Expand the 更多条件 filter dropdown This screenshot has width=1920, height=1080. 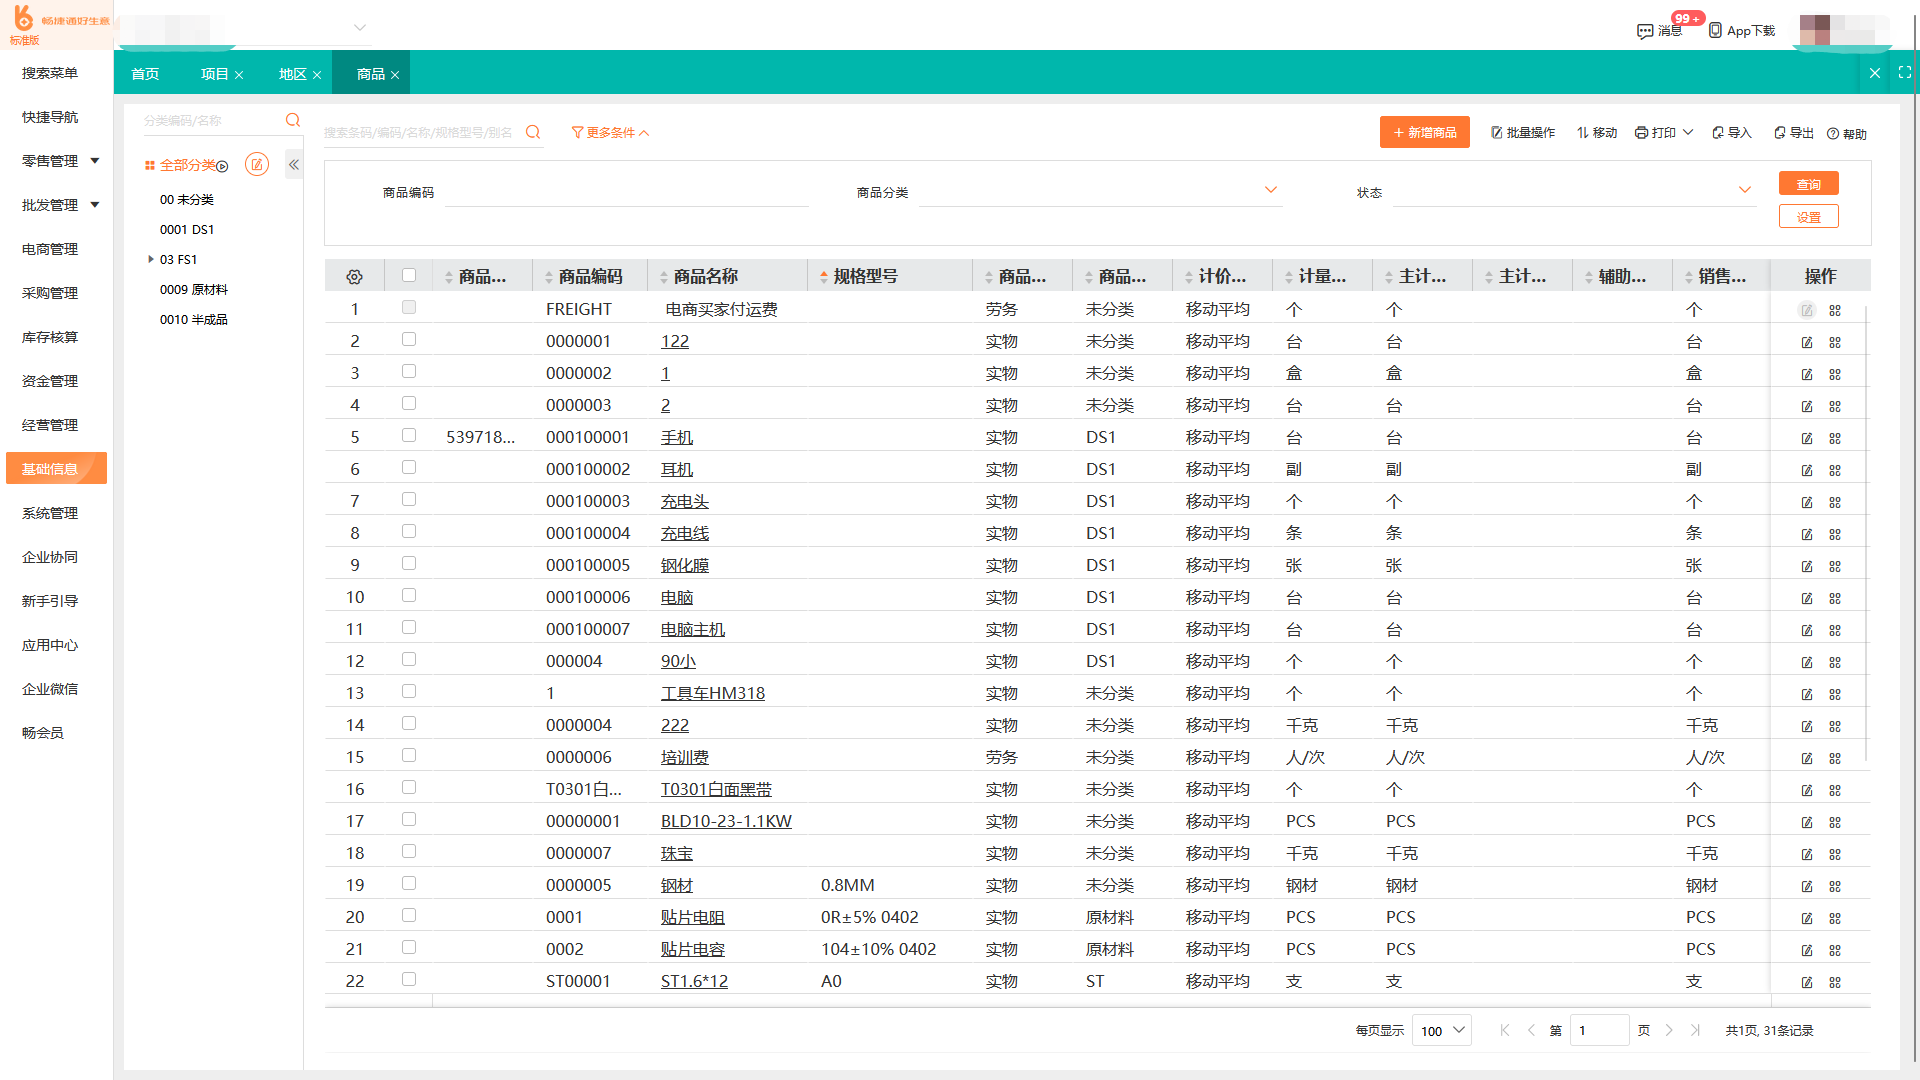pyautogui.click(x=613, y=132)
